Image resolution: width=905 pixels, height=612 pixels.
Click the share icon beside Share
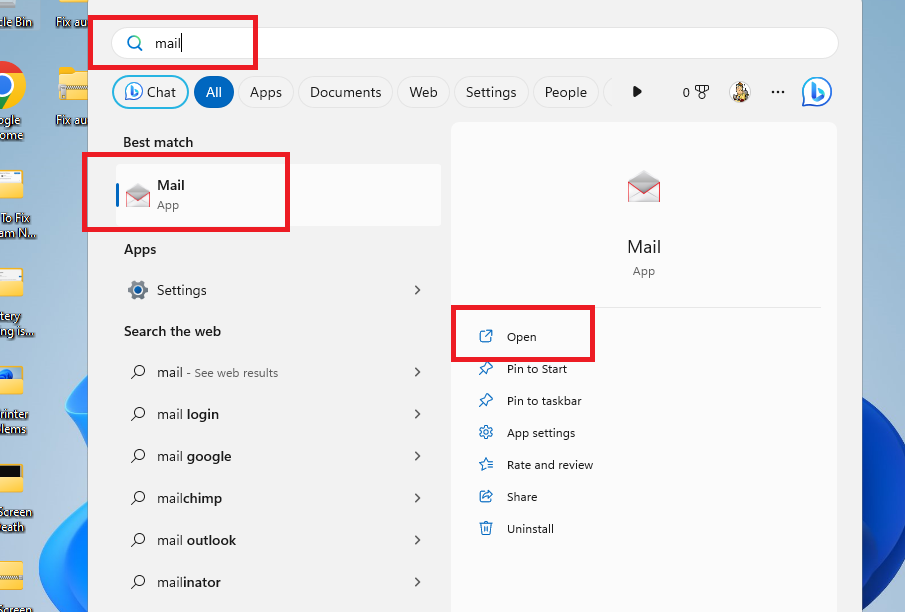(x=486, y=497)
